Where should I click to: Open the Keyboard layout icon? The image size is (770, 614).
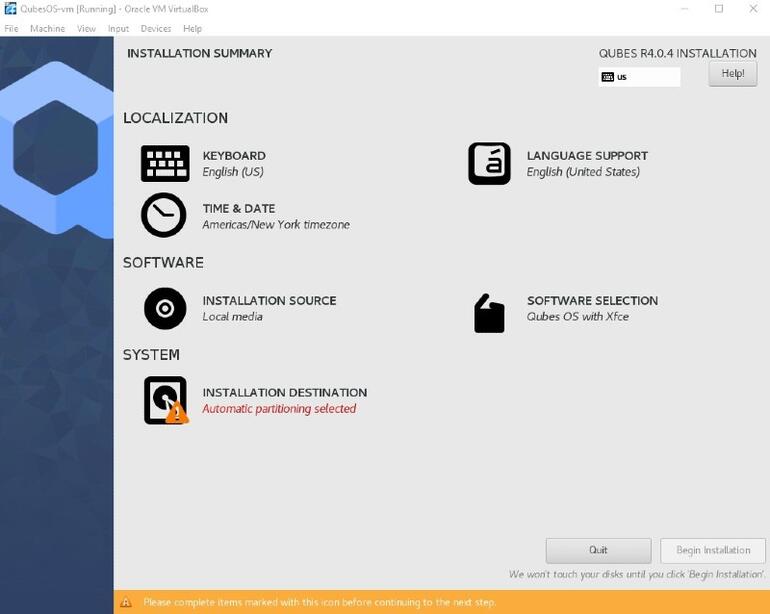click(x=165, y=163)
